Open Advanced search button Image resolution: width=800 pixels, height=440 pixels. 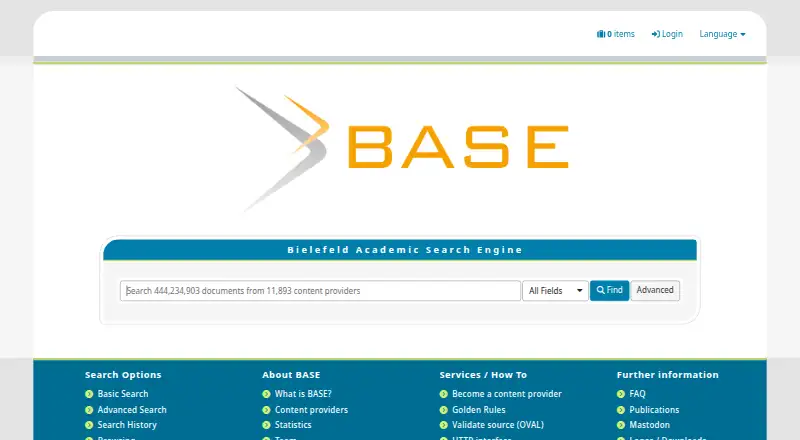(655, 290)
